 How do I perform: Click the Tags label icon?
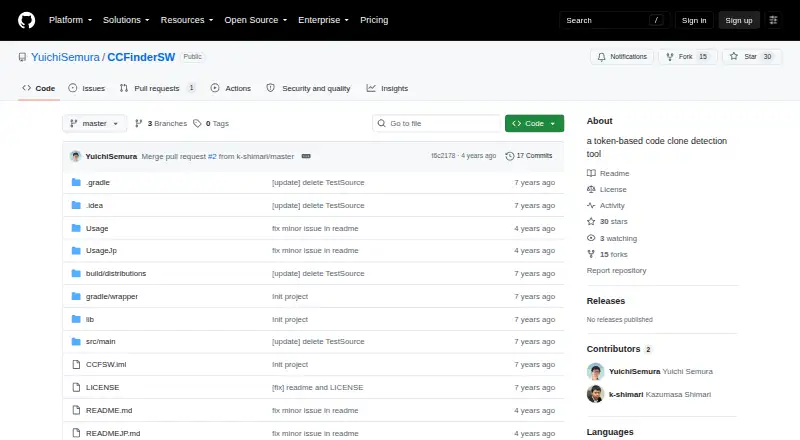coord(197,124)
